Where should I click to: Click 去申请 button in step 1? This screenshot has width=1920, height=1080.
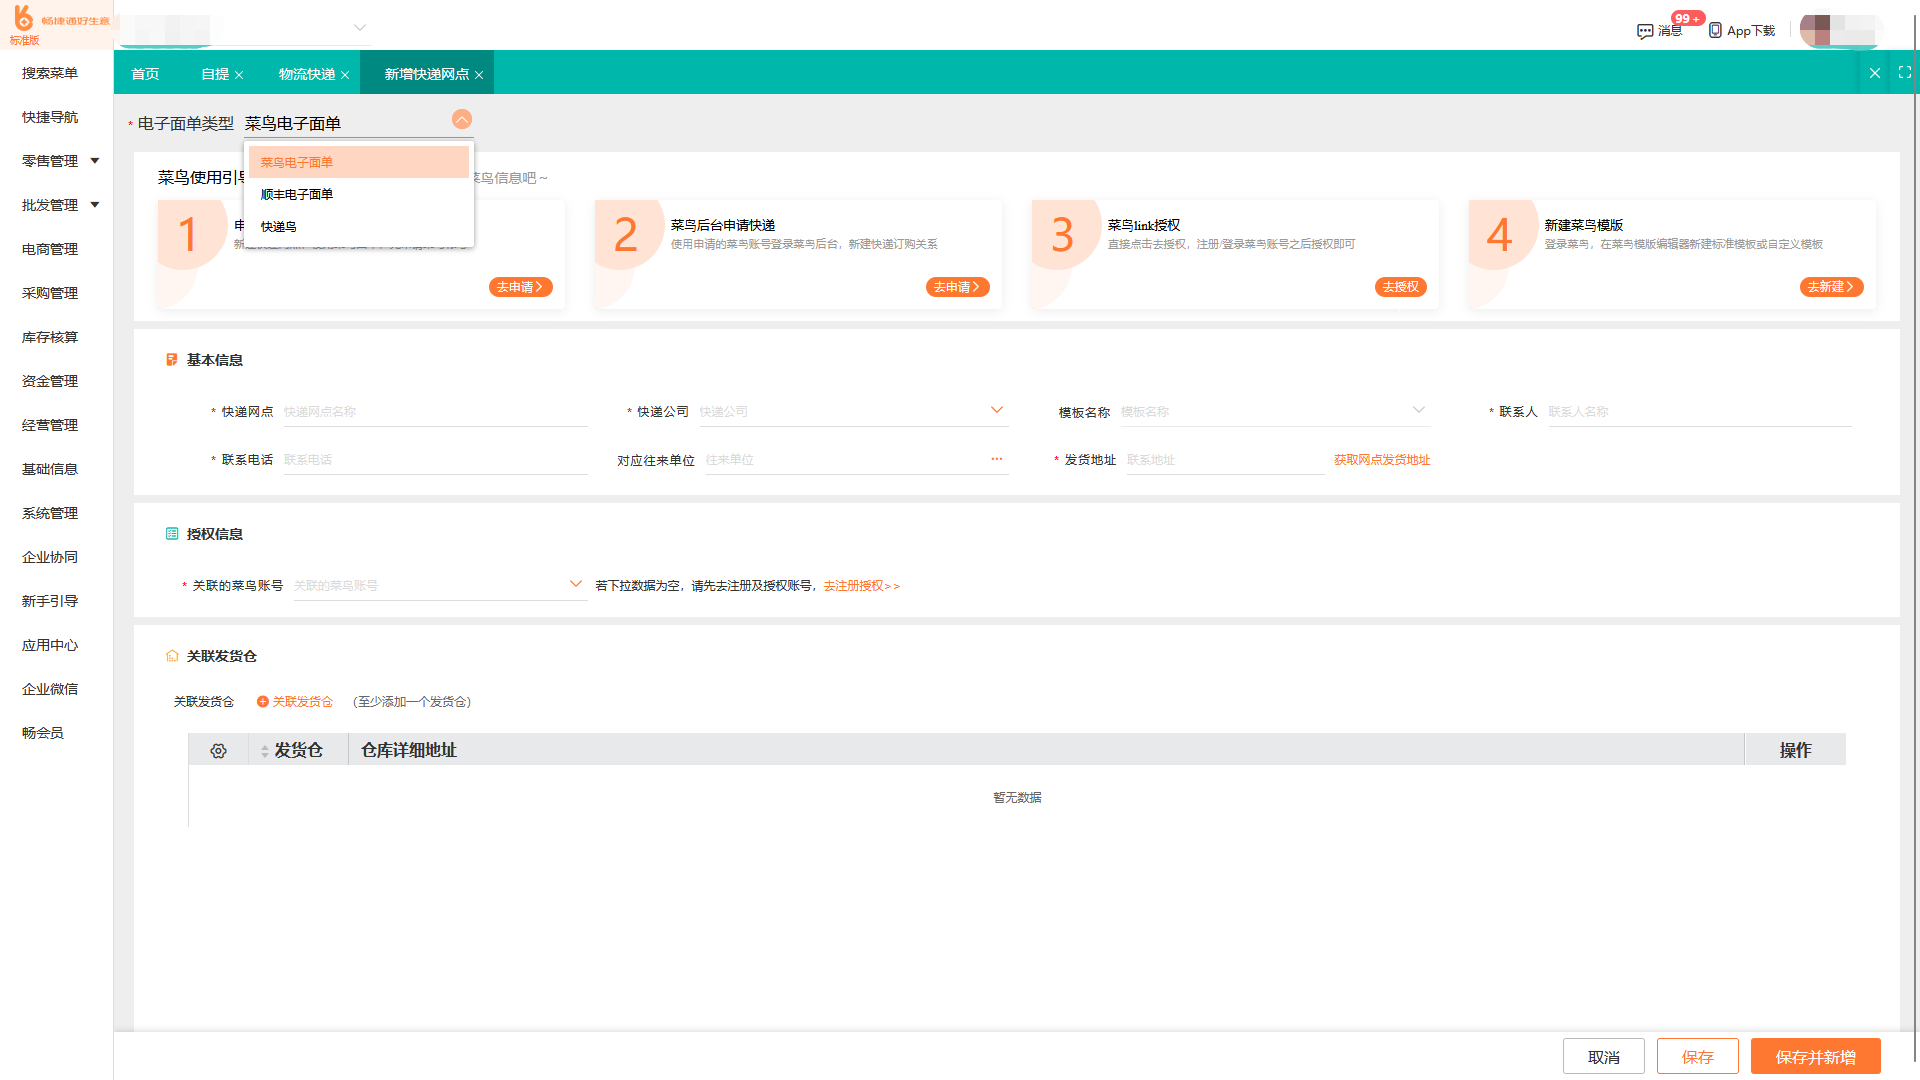click(x=521, y=287)
